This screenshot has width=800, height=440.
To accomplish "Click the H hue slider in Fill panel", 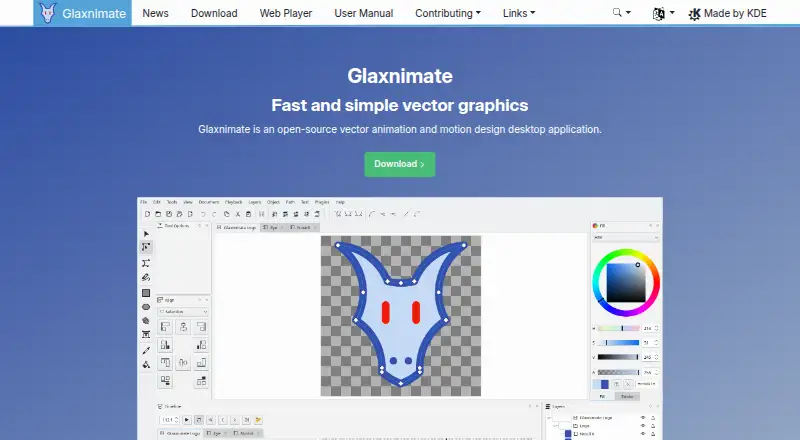I will [619, 328].
